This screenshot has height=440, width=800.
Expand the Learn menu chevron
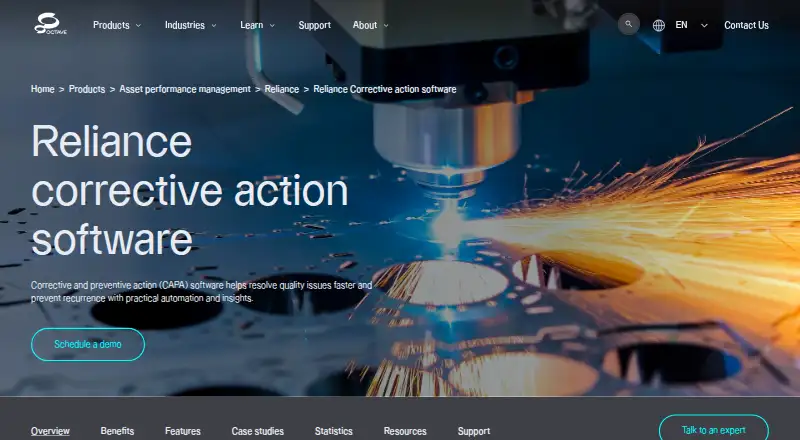272,26
